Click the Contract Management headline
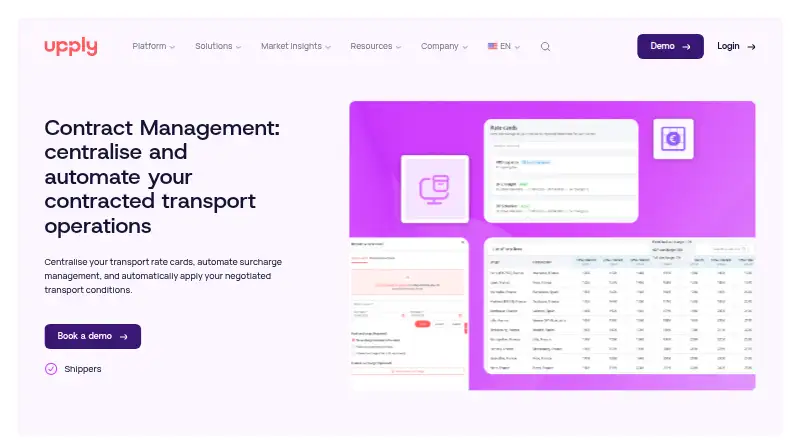Screen dimensions: 800x440 (x=162, y=177)
